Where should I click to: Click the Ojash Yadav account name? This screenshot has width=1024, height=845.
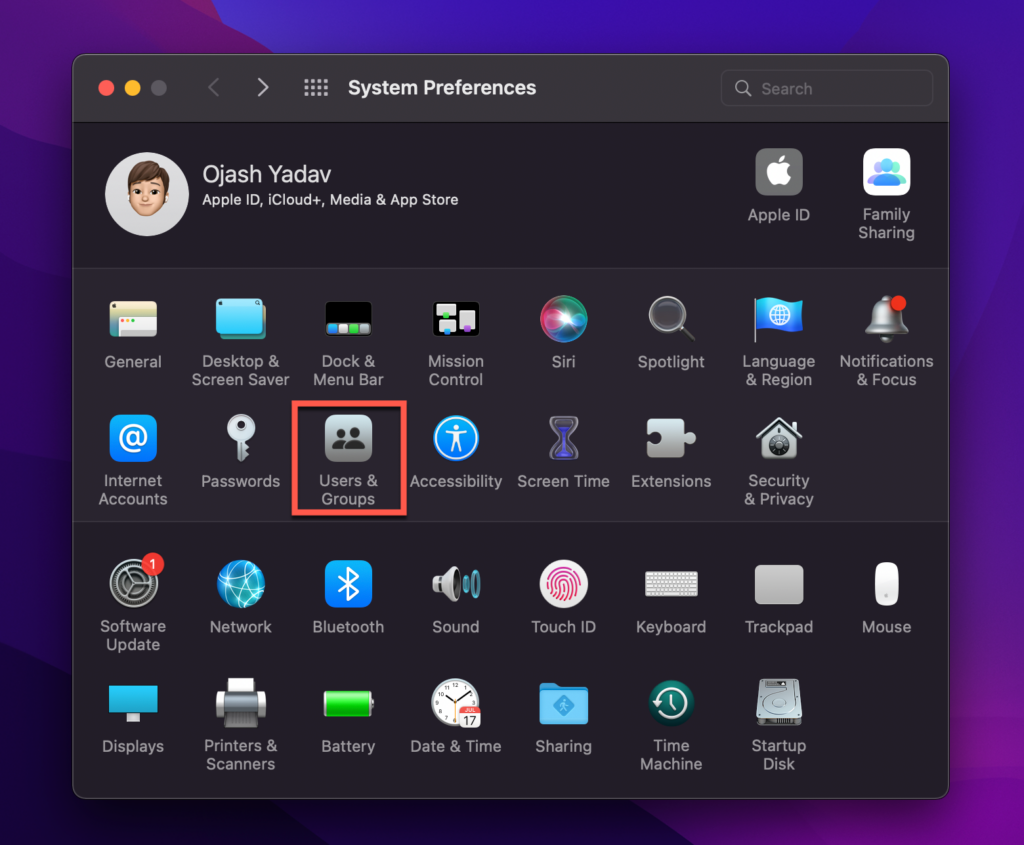(266, 174)
